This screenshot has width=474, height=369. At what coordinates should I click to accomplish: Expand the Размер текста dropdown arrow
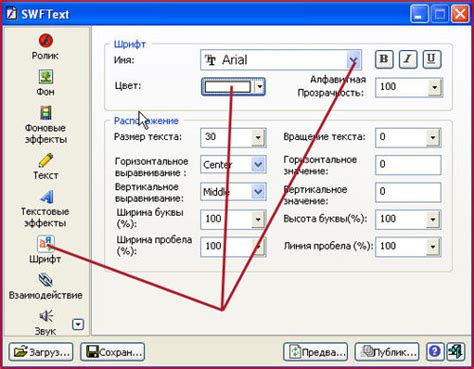point(258,137)
